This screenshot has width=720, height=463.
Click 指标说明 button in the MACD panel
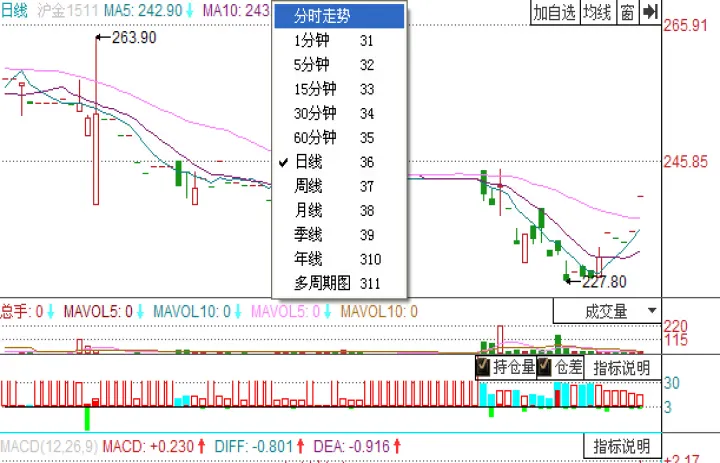coord(622,445)
